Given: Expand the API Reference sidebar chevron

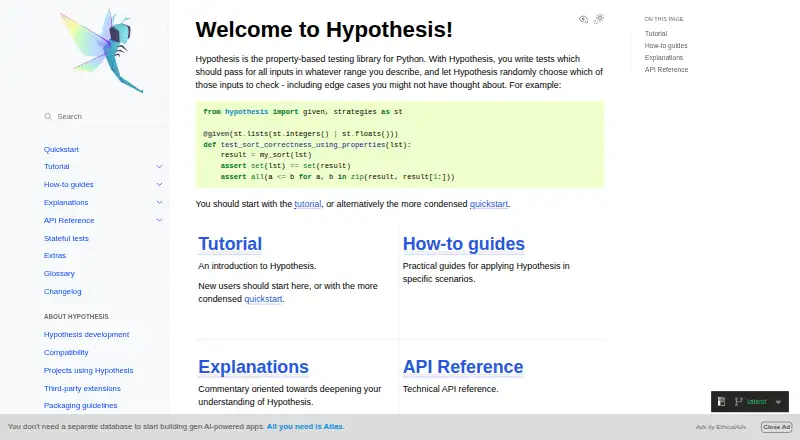Looking at the screenshot, I should (159, 220).
